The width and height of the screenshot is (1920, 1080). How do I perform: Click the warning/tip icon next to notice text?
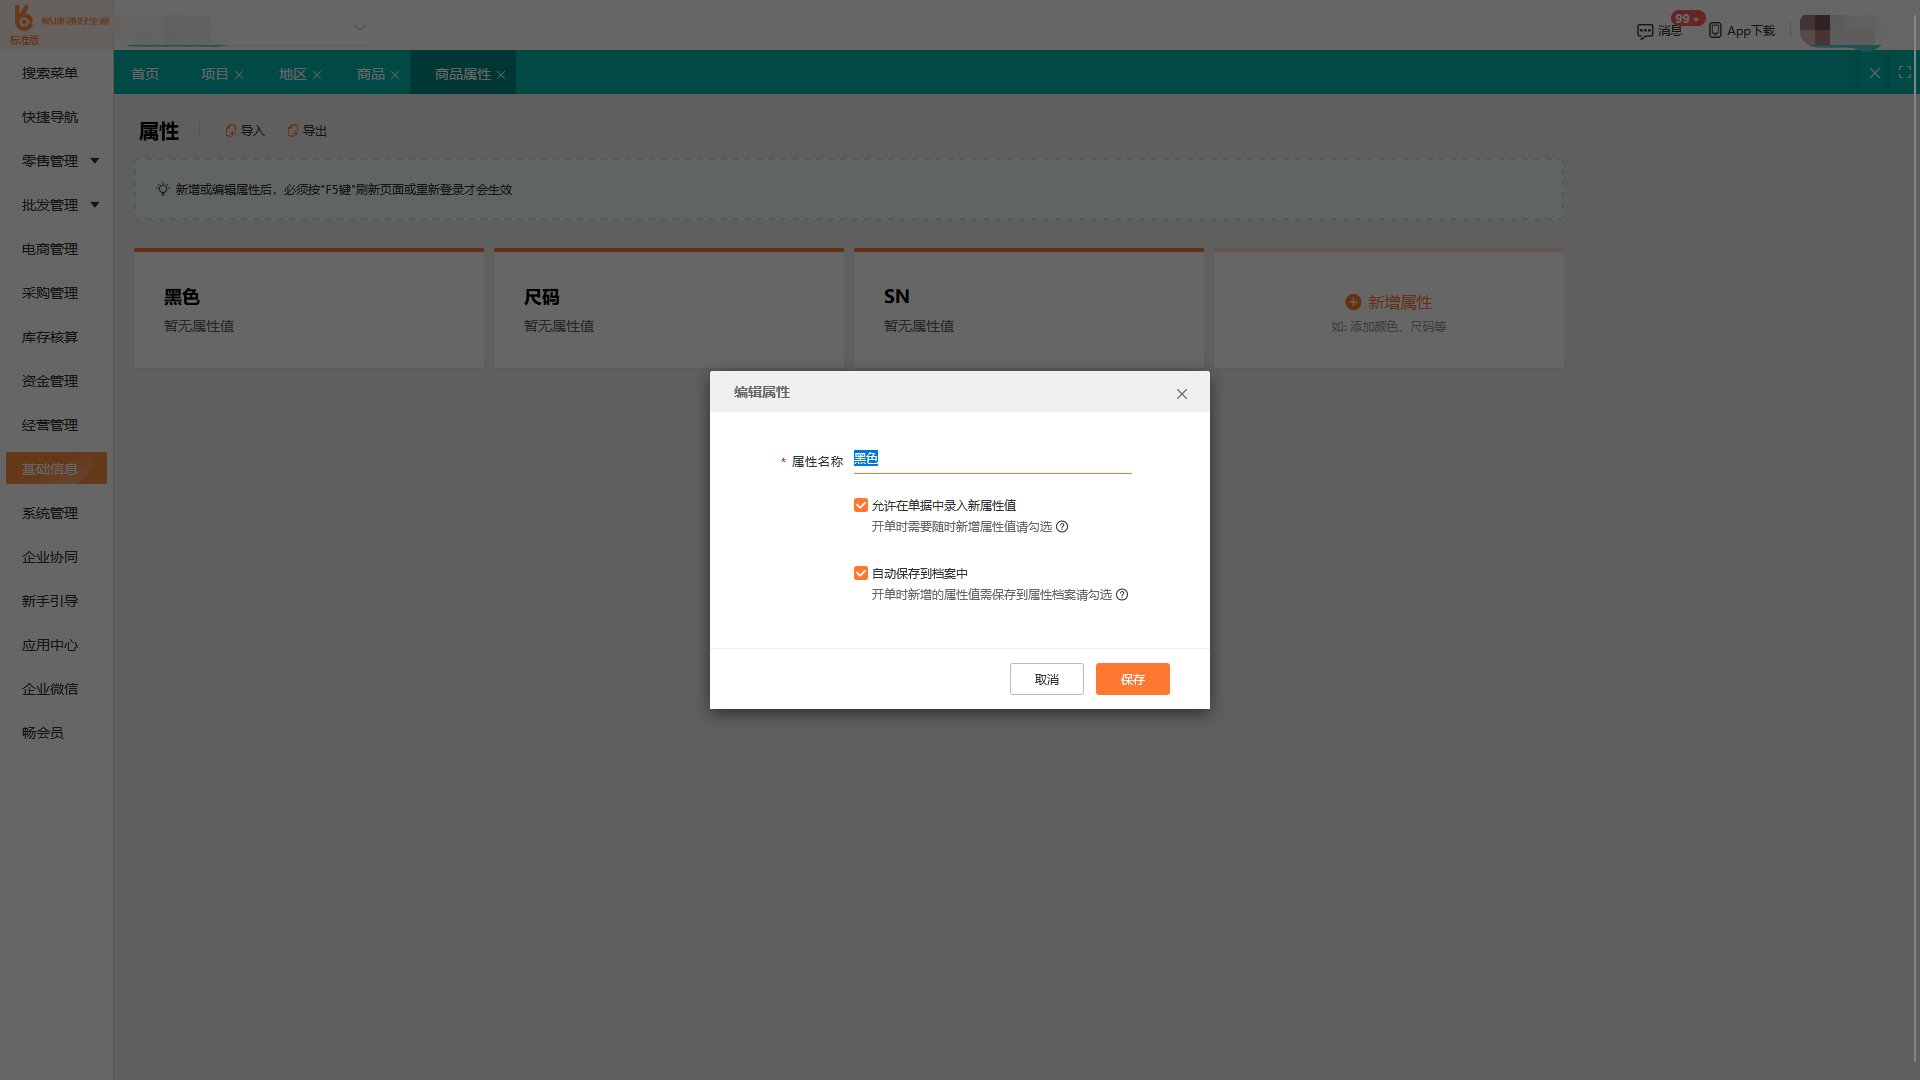[x=162, y=189]
